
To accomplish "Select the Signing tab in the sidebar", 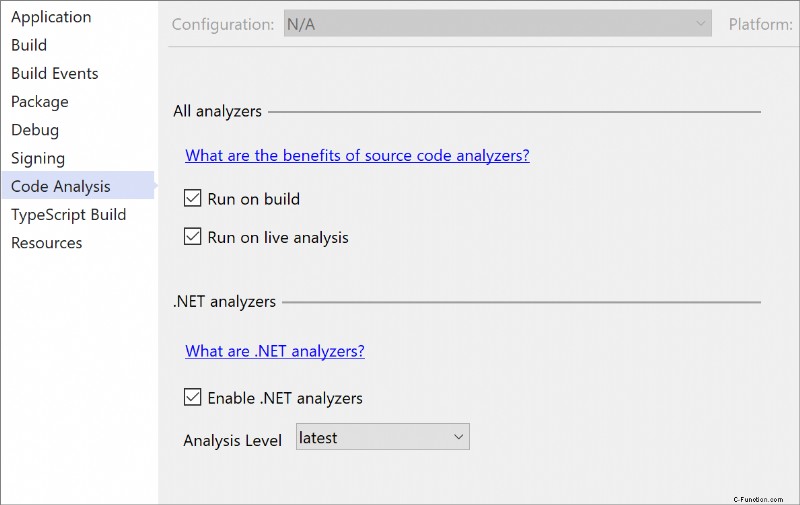I will click(38, 158).
